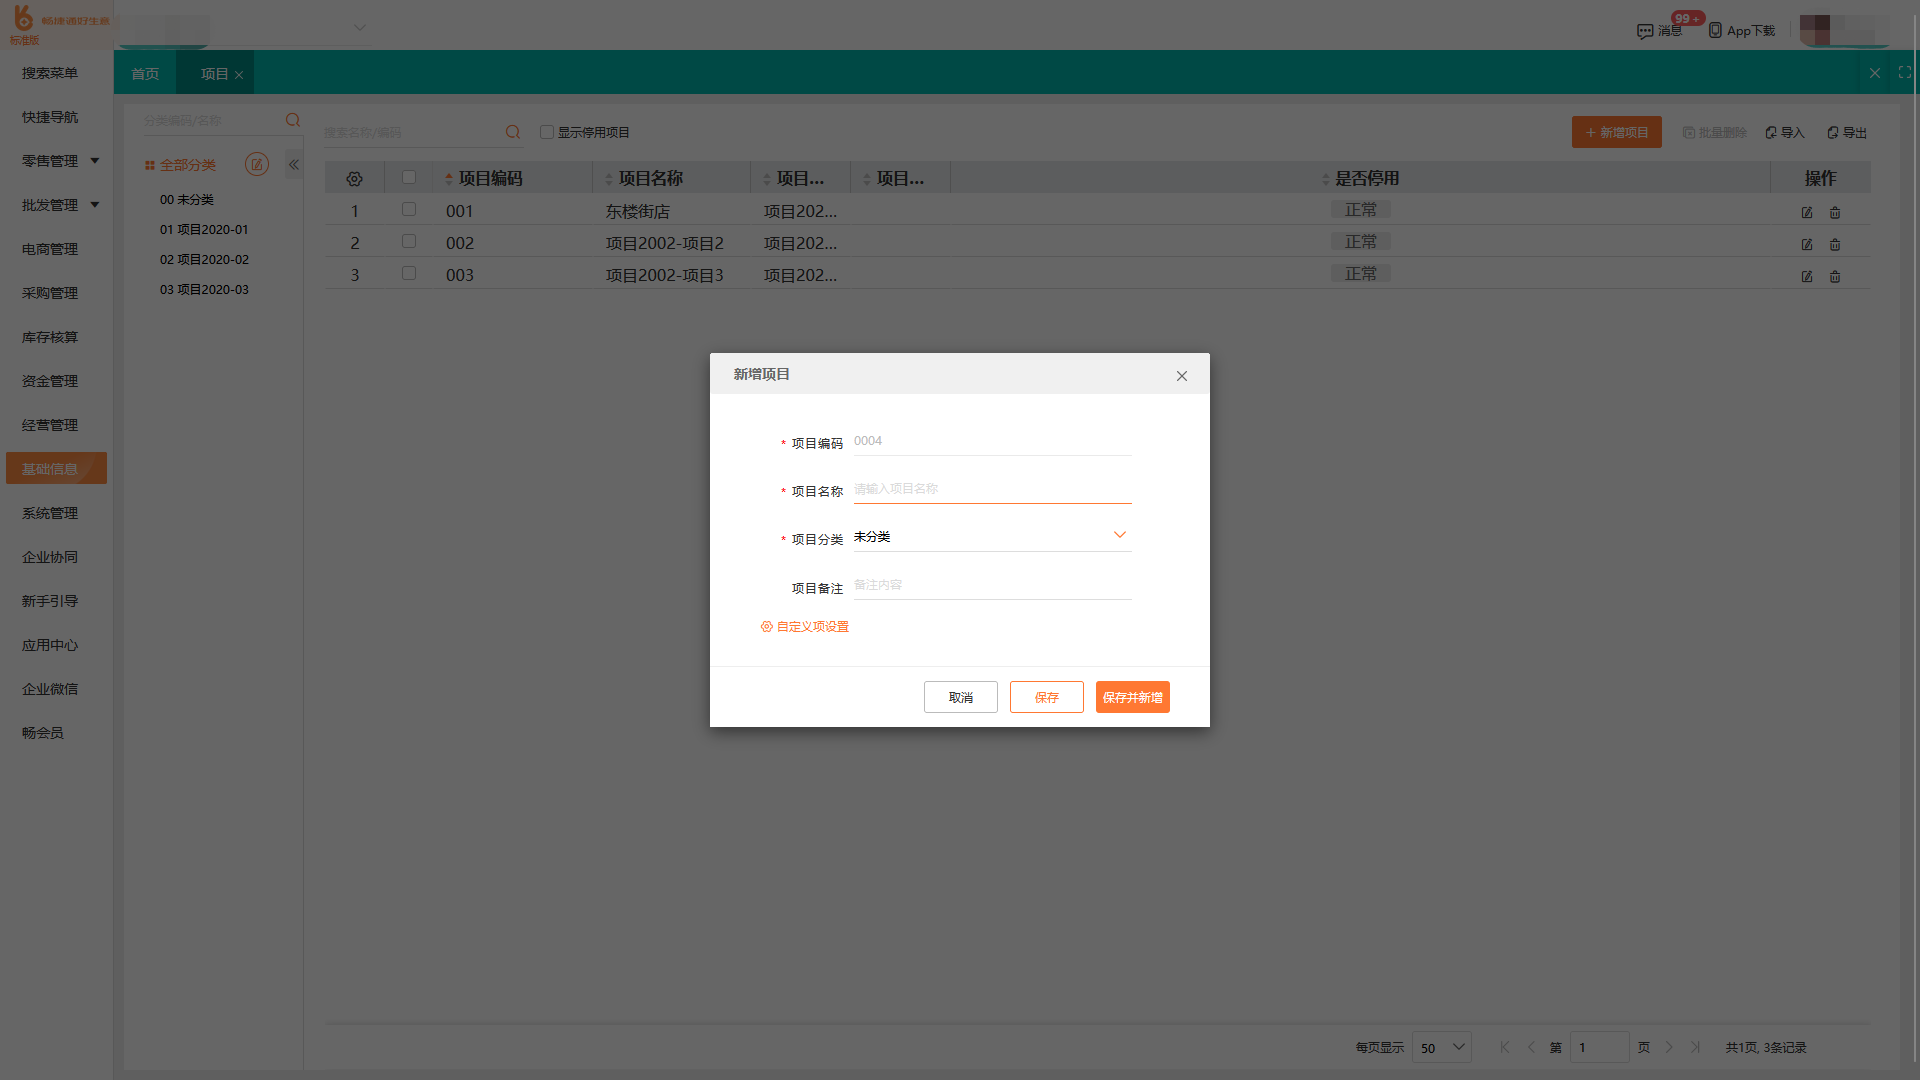The width and height of the screenshot is (1920, 1080).
Task: Click the custom fields settings link
Action: tap(804, 626)
